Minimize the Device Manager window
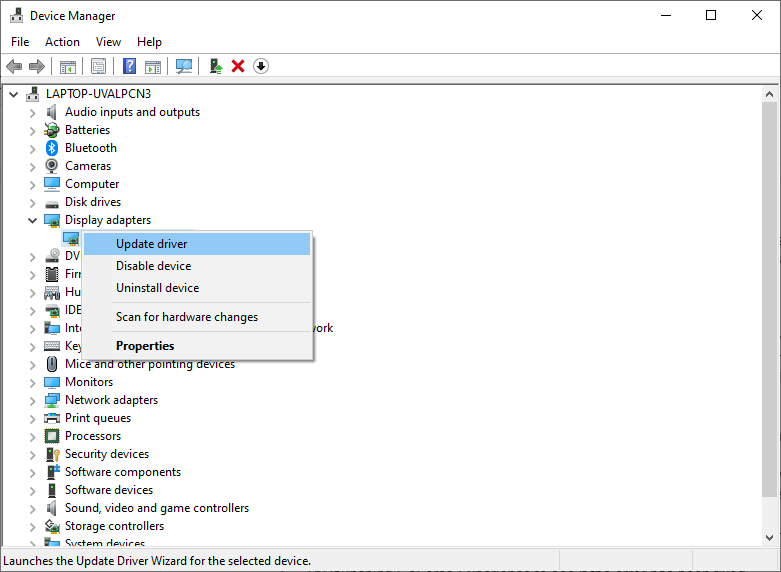Image resolution: width=781 pixels, height=572 pixels. coord(666,15)
